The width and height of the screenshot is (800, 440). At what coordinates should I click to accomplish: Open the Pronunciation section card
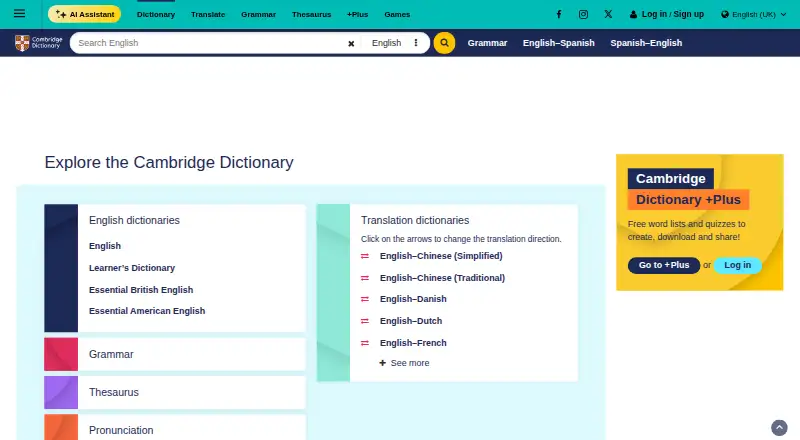click(174, 428)
